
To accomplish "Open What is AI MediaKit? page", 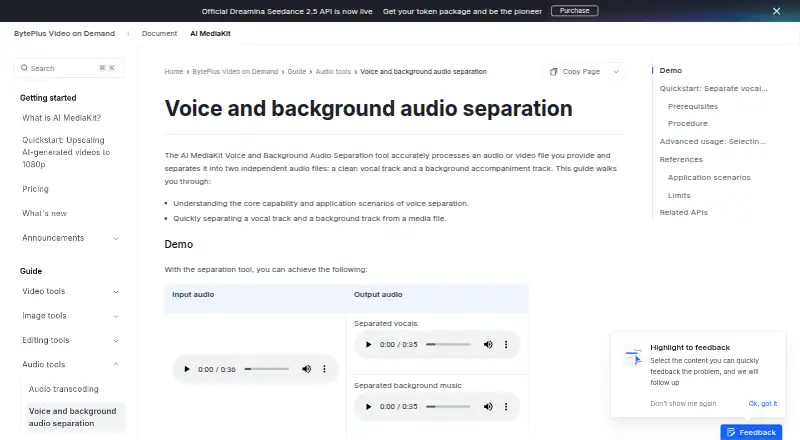I will click(61, 118).
